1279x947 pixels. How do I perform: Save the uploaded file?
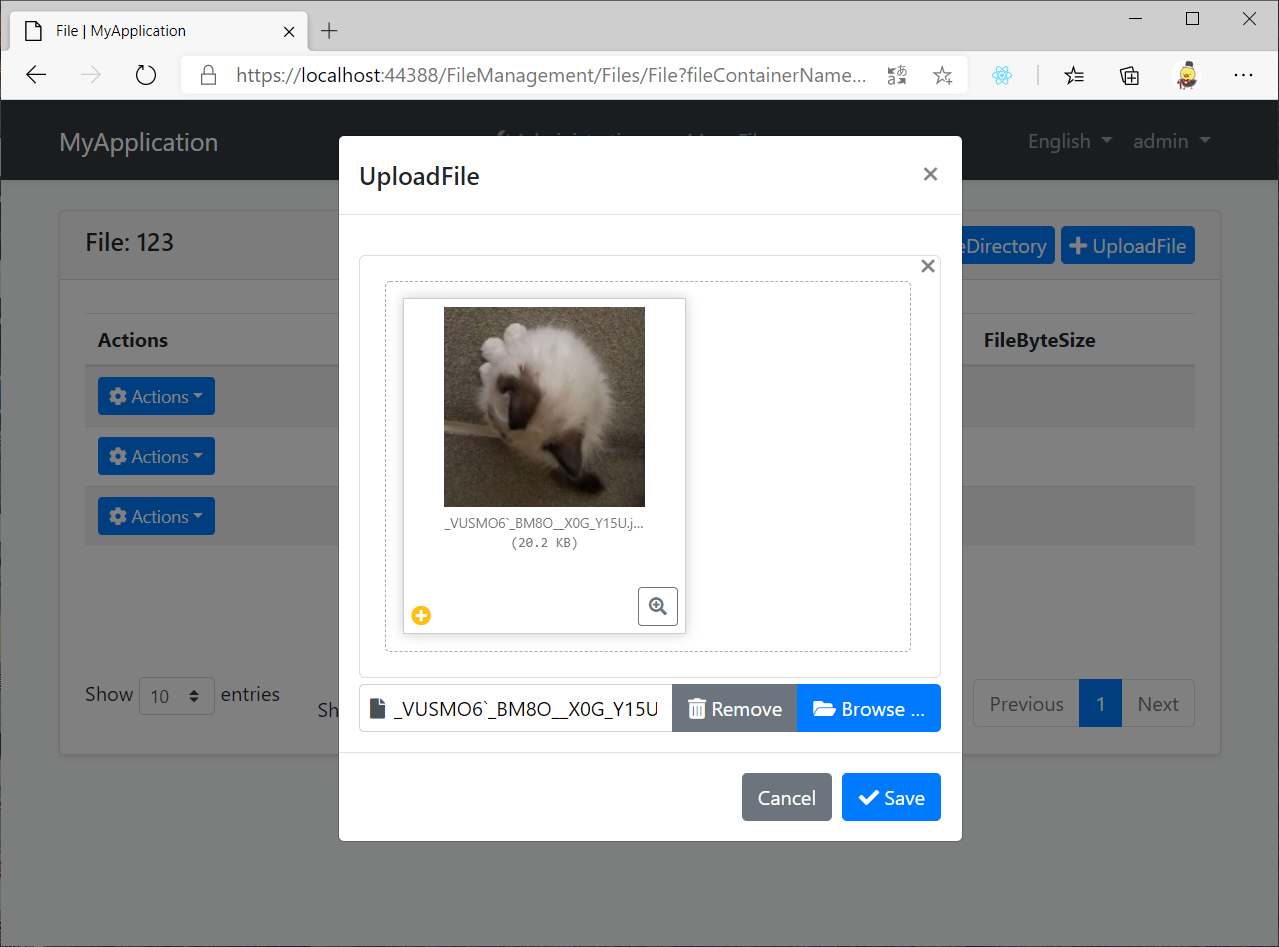point(890,797)
